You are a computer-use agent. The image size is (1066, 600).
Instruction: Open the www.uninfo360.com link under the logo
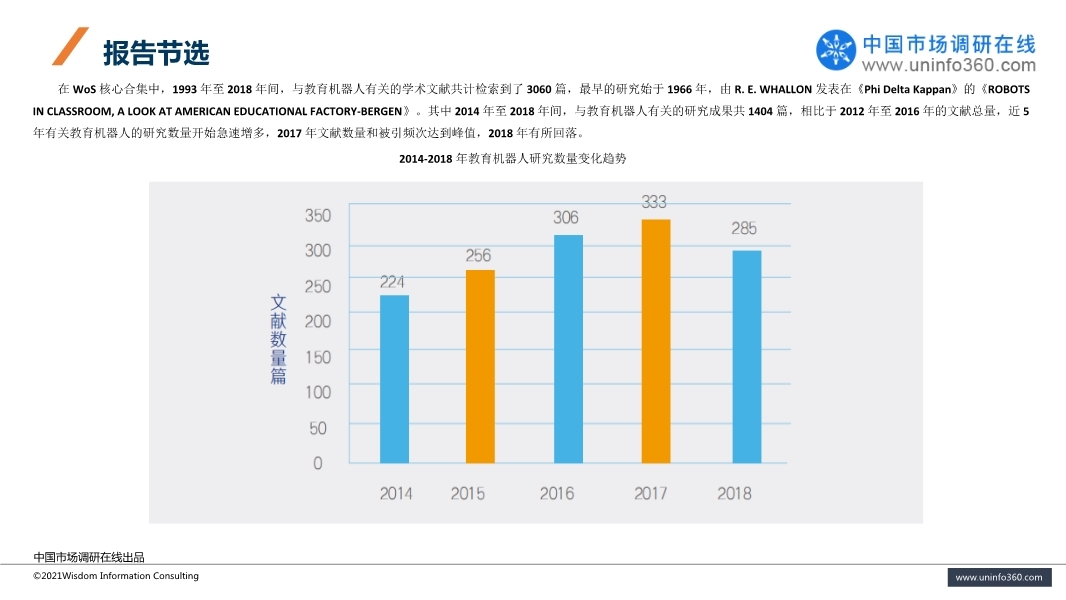[948, 66]
